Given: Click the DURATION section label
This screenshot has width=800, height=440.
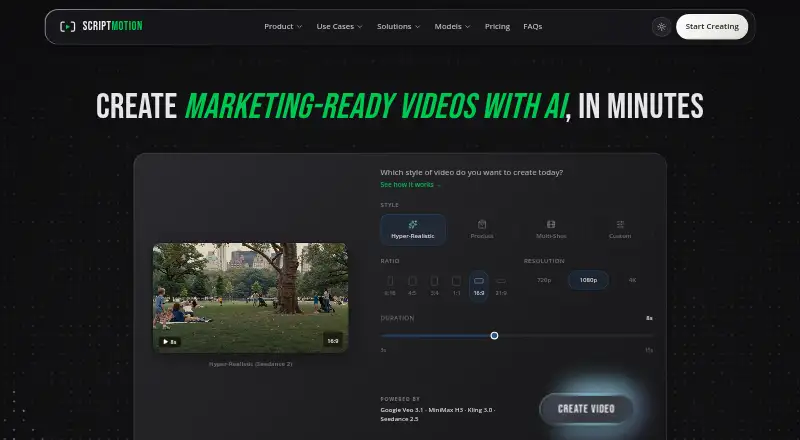Looking at the screenshot, I should pos(397,318).
